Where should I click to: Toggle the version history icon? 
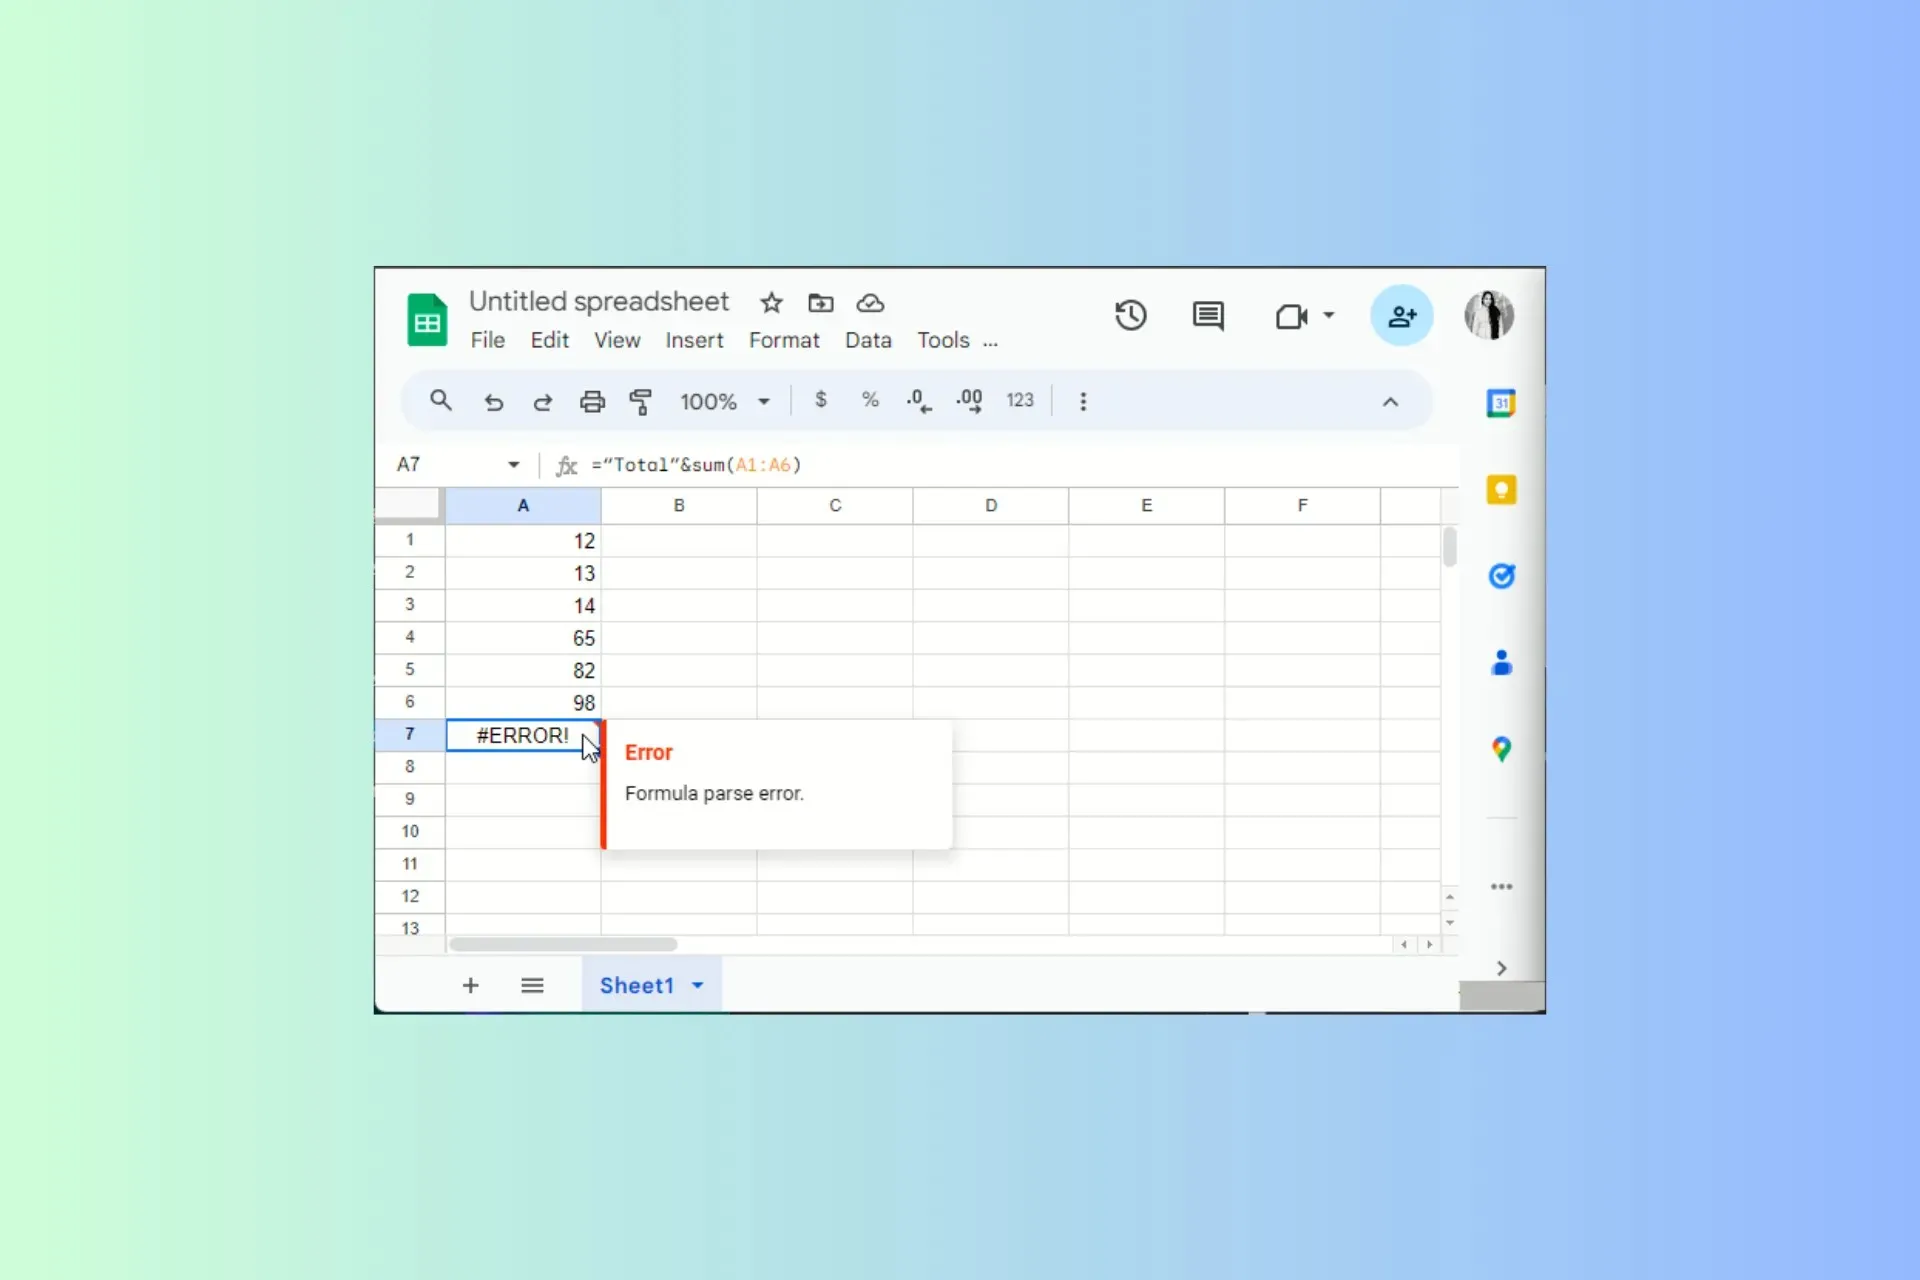coord(1131,314)
